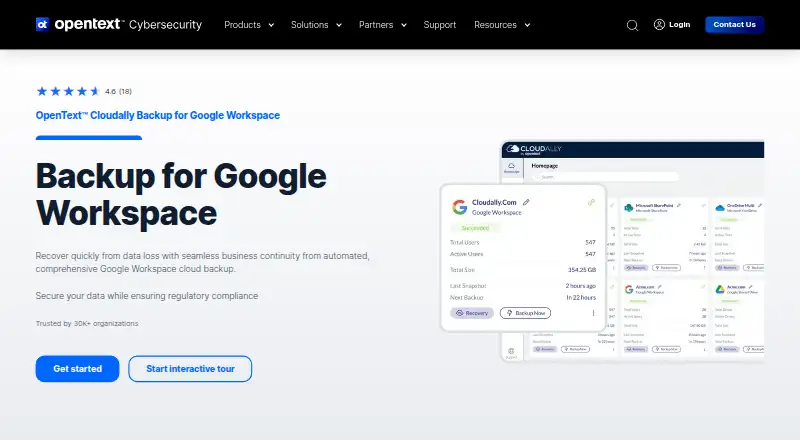Click the Cloudally.Com card title
Image resolution: width=800 pixels, height=440 pixels.
click(x=494, y=202)
